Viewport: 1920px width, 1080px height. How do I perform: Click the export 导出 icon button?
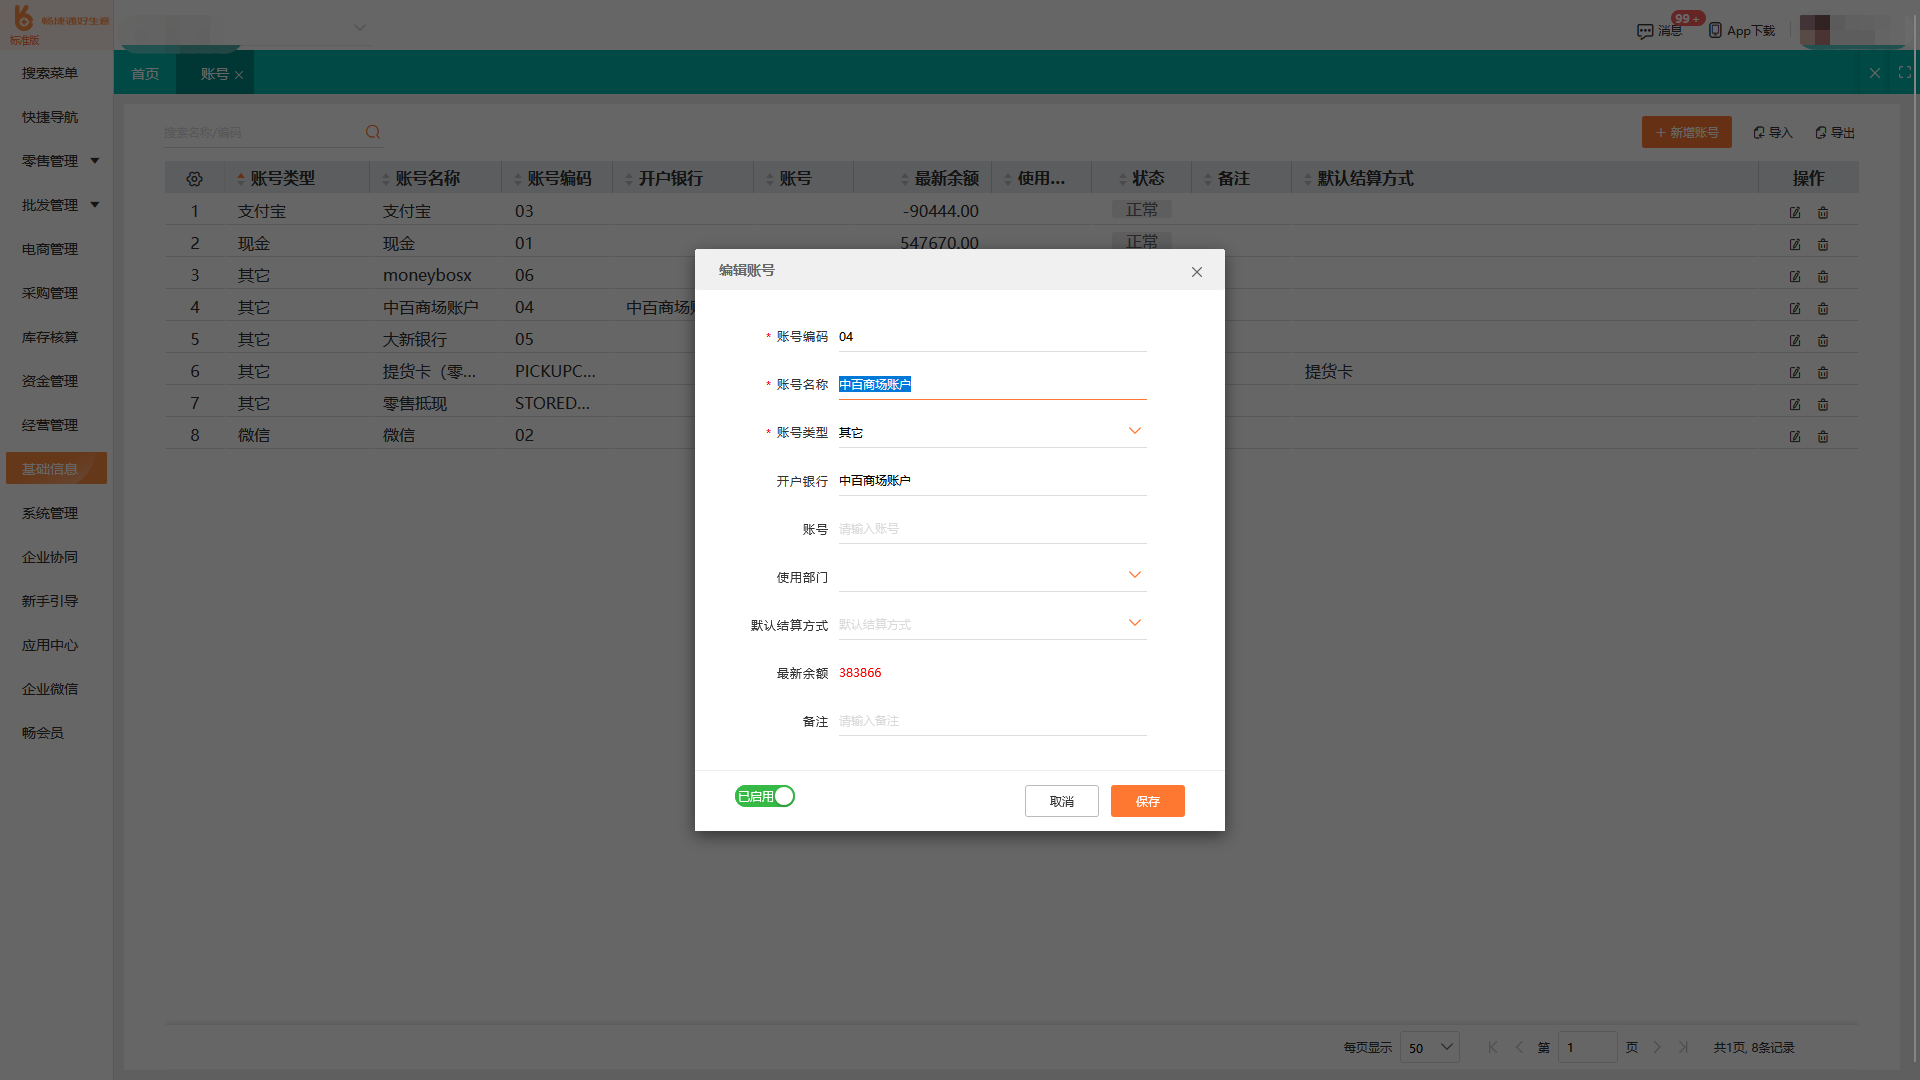[1836, 132]
